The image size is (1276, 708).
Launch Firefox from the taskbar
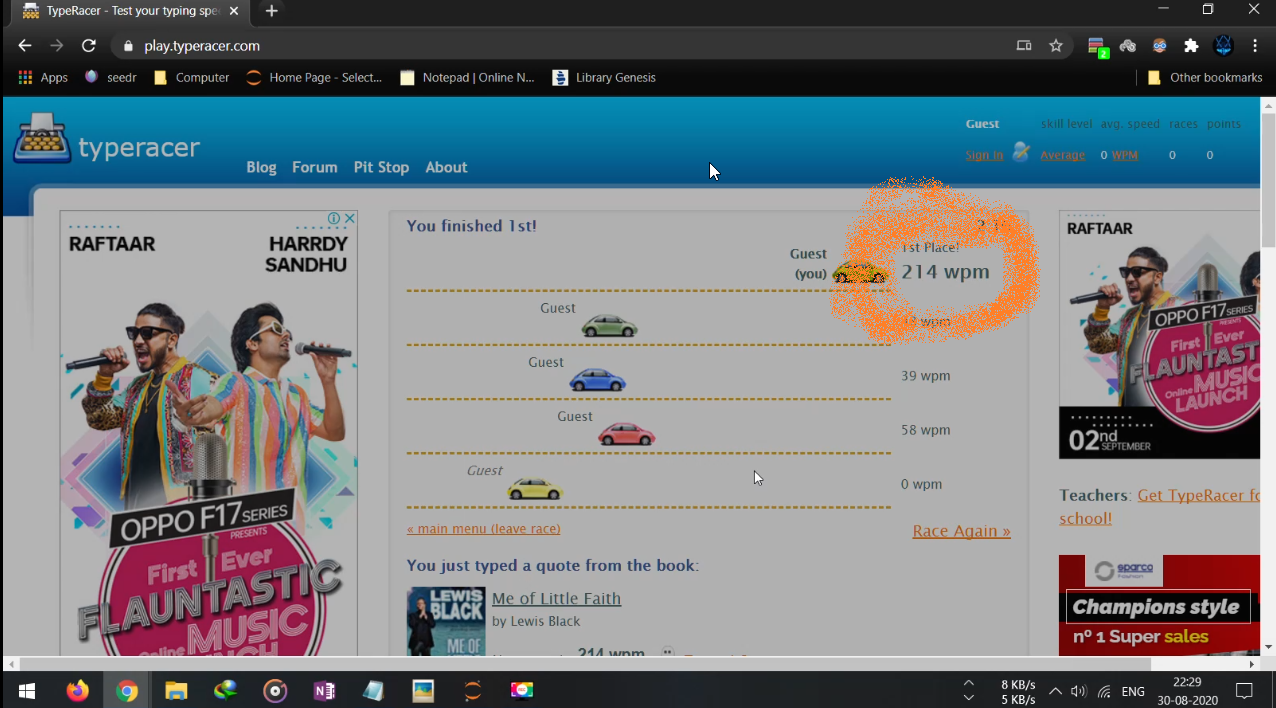pyautogui.click(x=77, y=691)
